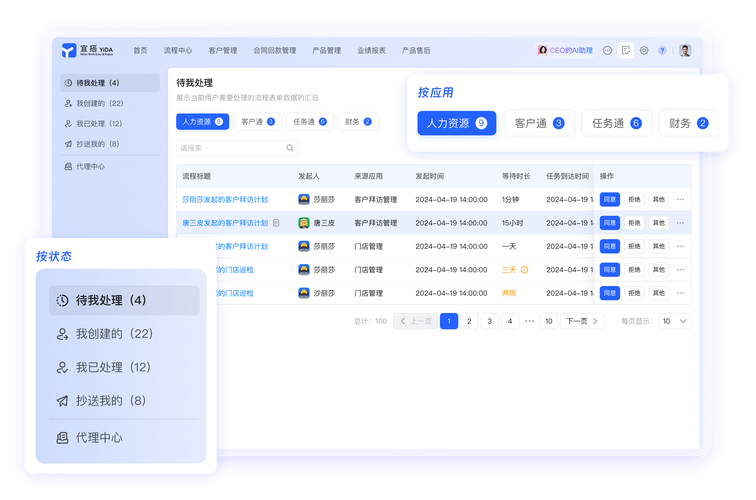Image resolution: width=756 pixels, height=500 pixels.
Task: Select 任务通 tab in enlarged 按应用 card
Action: tap(615, 123)
